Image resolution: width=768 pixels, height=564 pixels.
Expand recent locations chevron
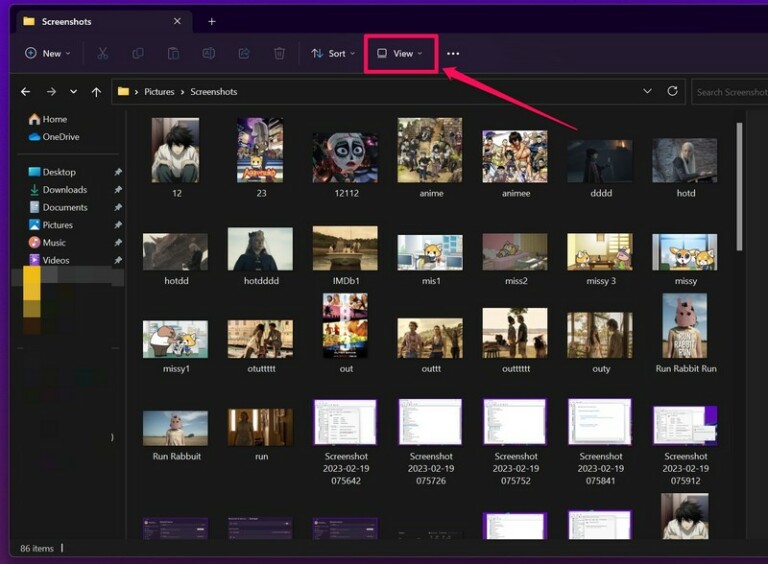[73, 92]
